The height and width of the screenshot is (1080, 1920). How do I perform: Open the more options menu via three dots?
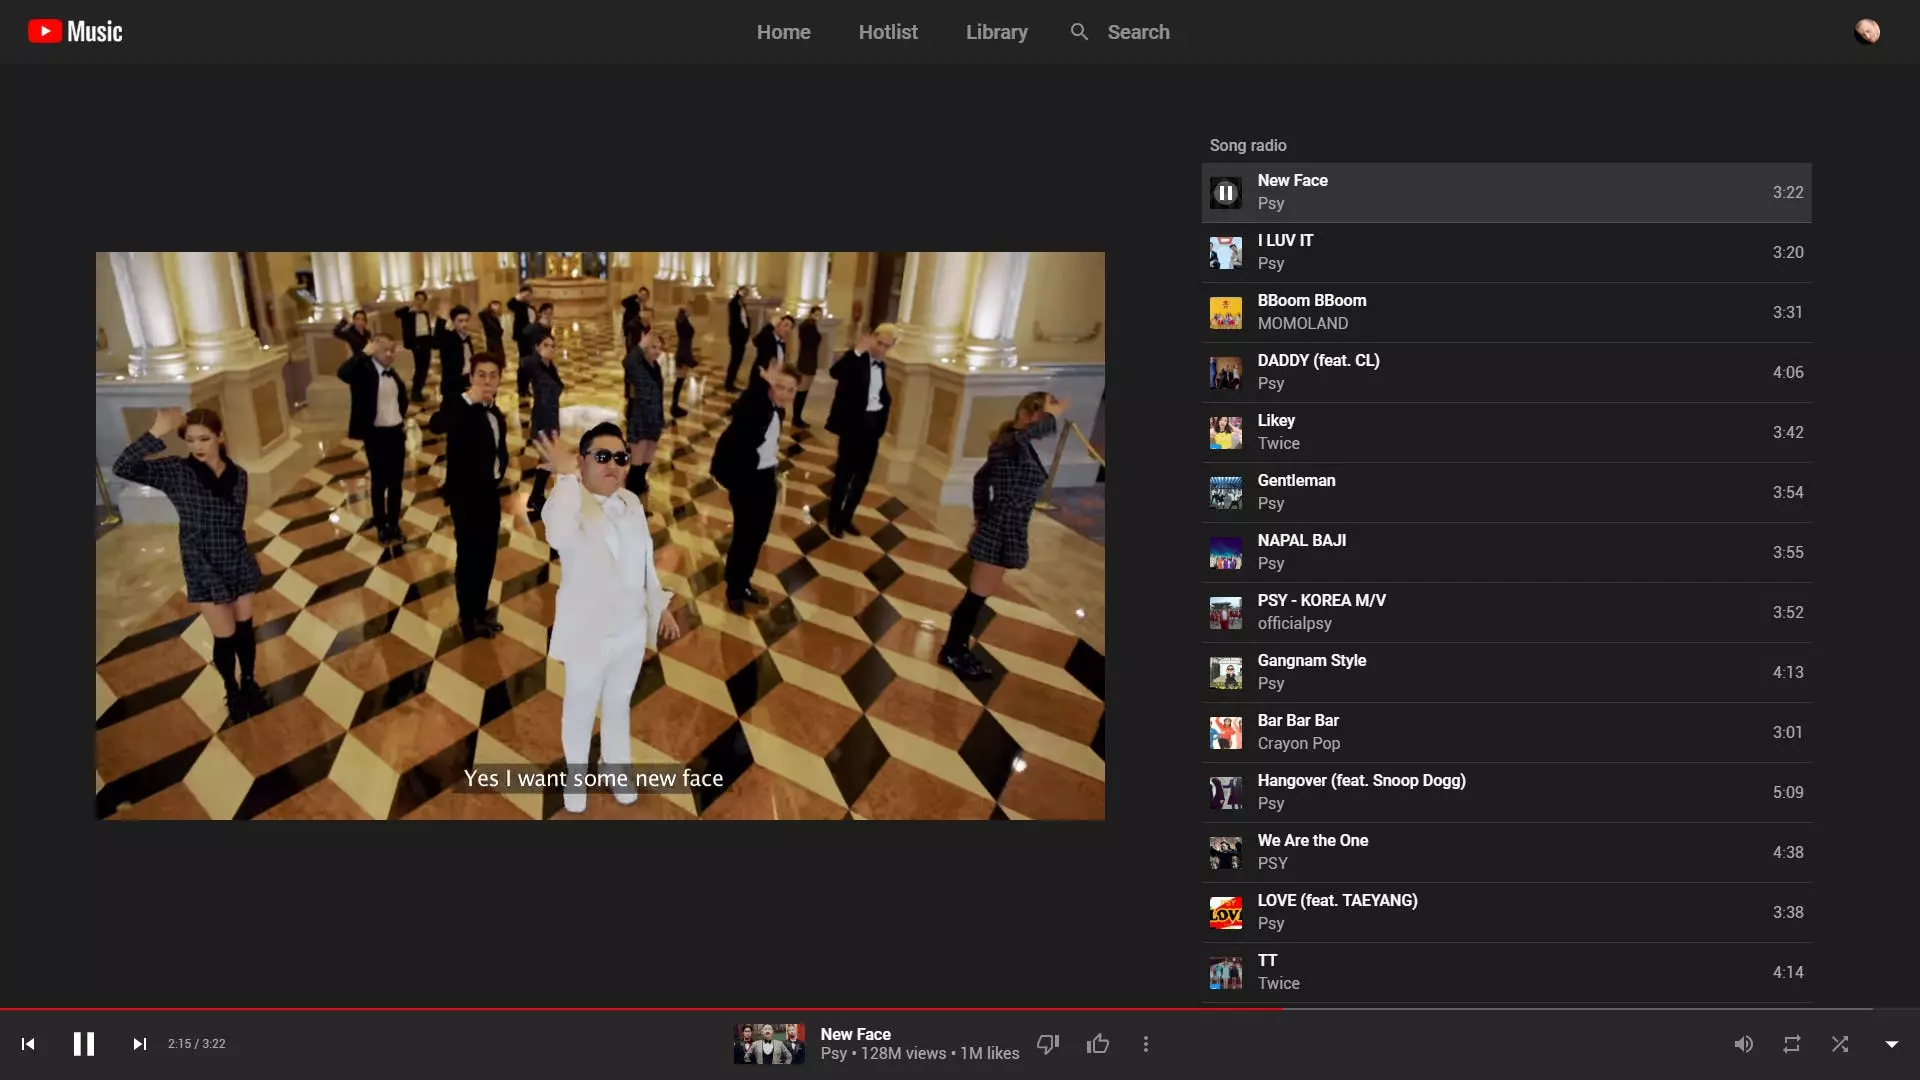pyautogui.click(x=1146, y=1043)
